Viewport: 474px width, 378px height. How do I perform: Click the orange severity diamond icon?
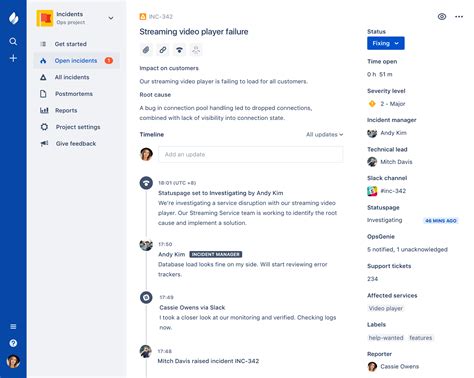pos(372,104)
